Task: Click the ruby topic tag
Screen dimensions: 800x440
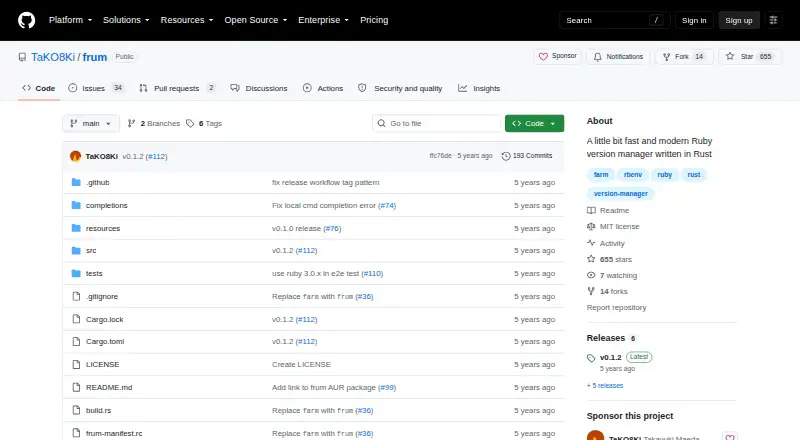Action: click(x=664, y=175)
